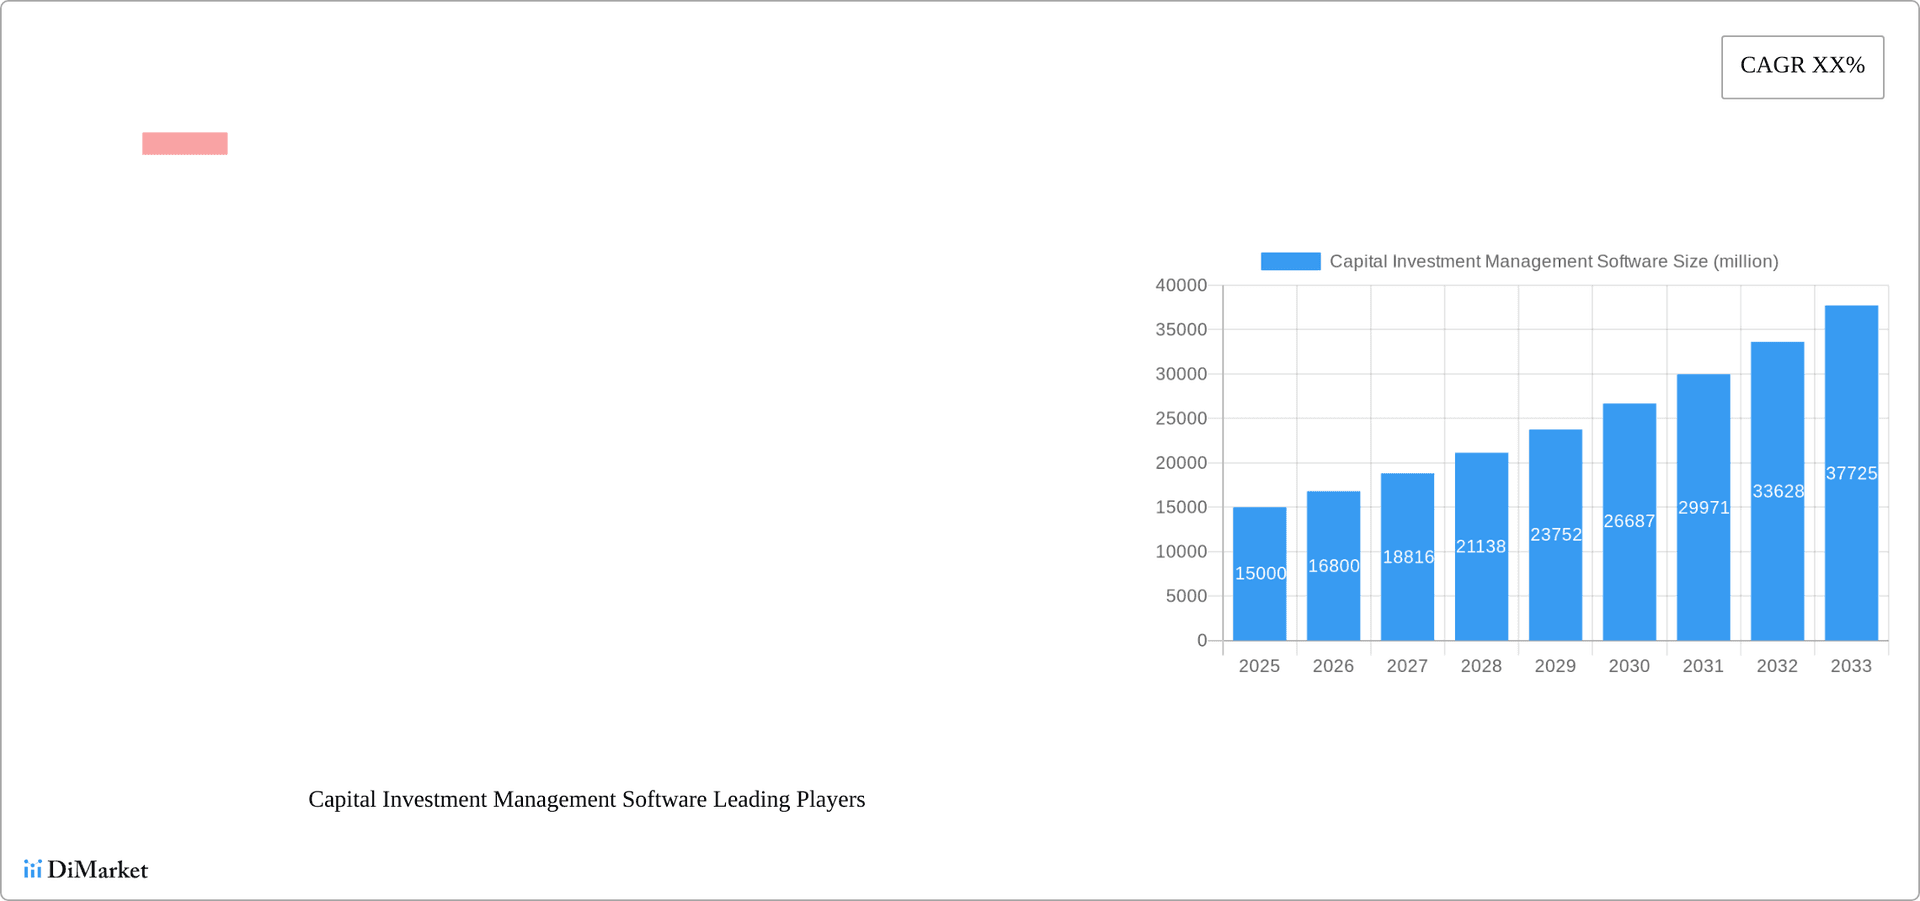This screenshot has width=1920, height=901.
Task: Click the pink color swatch near top left
Action: (x=185, y=143)
